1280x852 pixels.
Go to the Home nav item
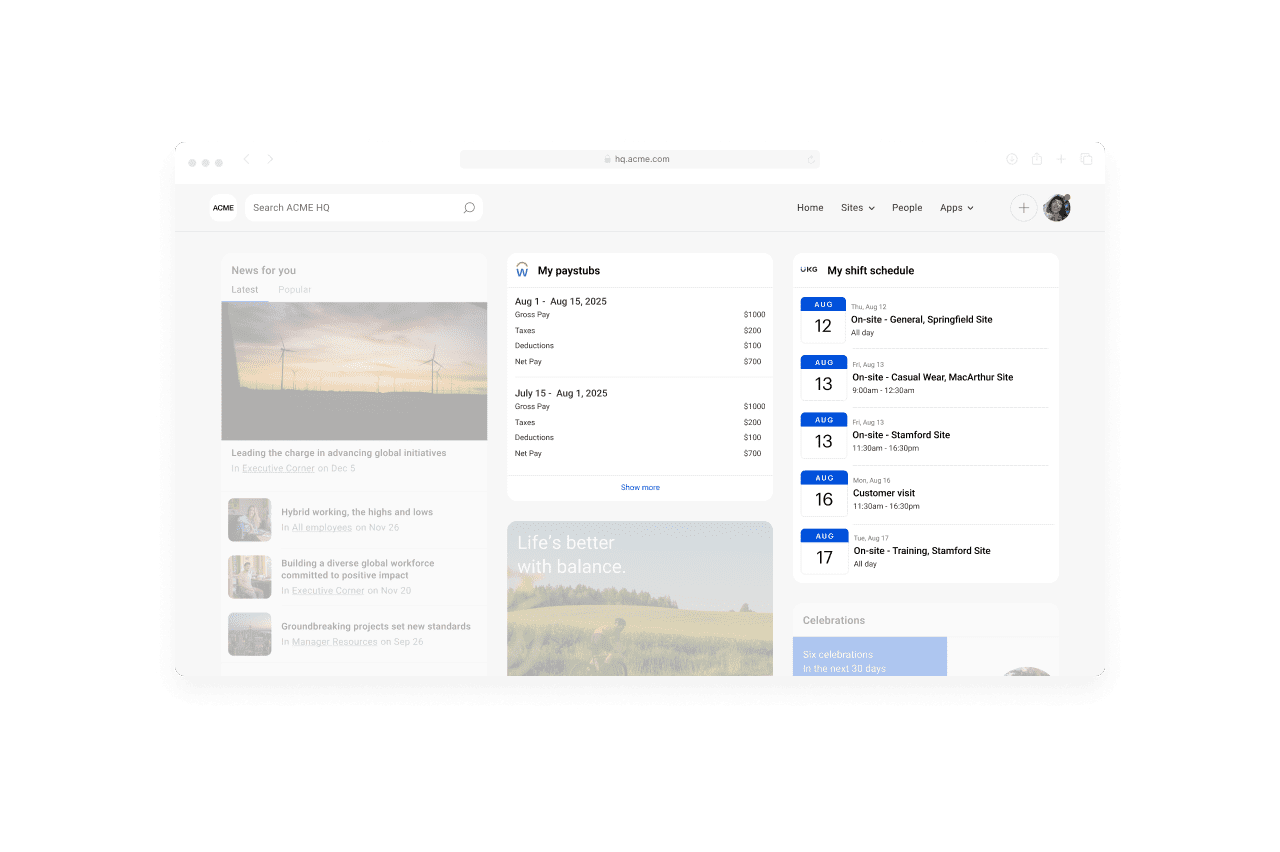click(x=810, y=208)
